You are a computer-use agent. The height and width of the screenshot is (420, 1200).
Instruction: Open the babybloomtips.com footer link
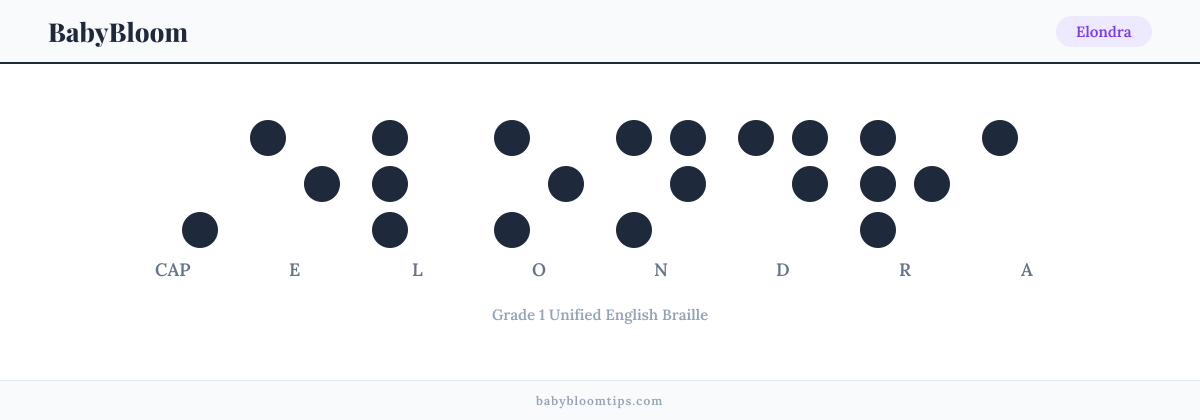tap(600, 401)
